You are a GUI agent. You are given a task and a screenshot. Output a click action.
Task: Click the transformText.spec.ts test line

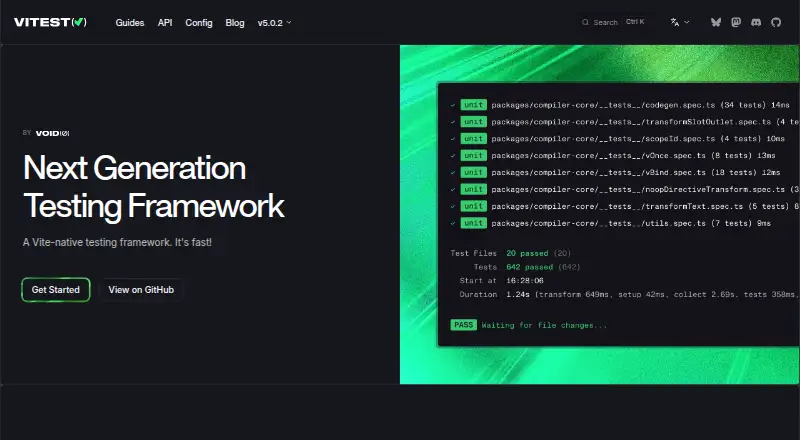click(624, 206)
